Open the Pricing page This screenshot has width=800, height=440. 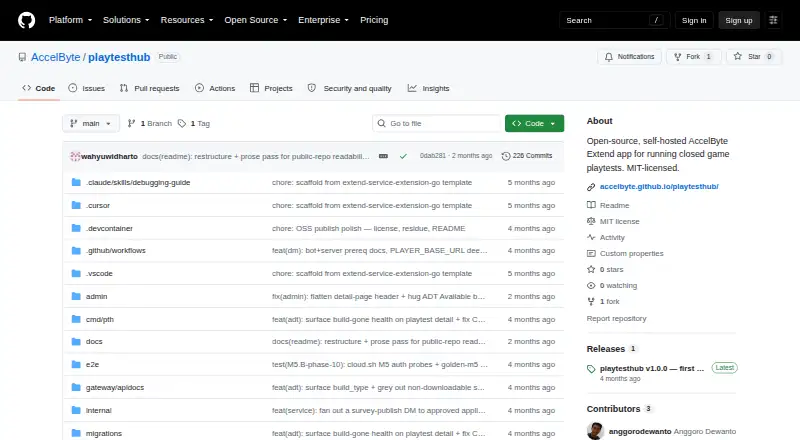click(374, 20)
